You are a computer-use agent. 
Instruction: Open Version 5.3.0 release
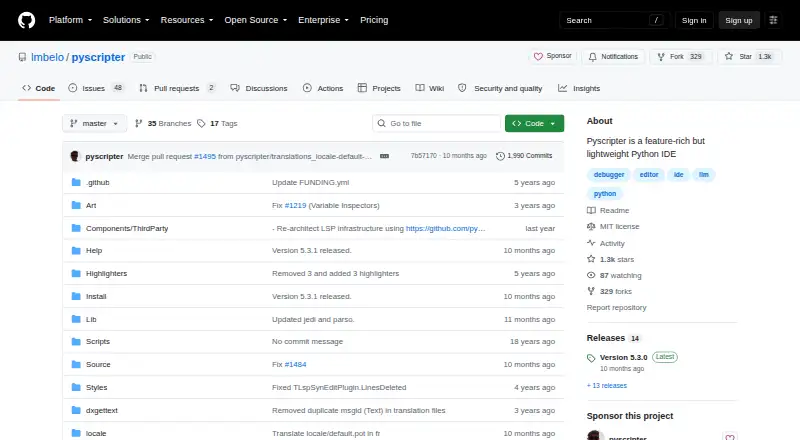click(623, 357)
